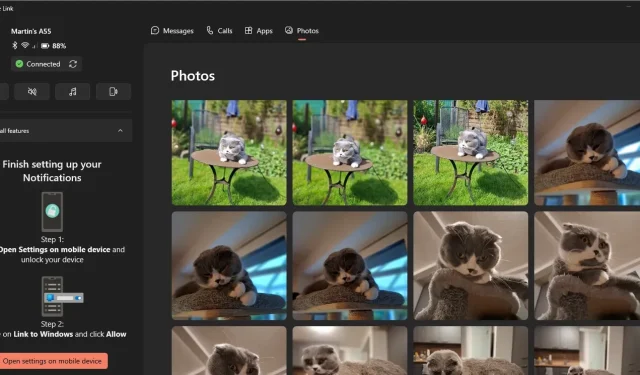Click the green Connected status checkmark

[x=19, y=64]
